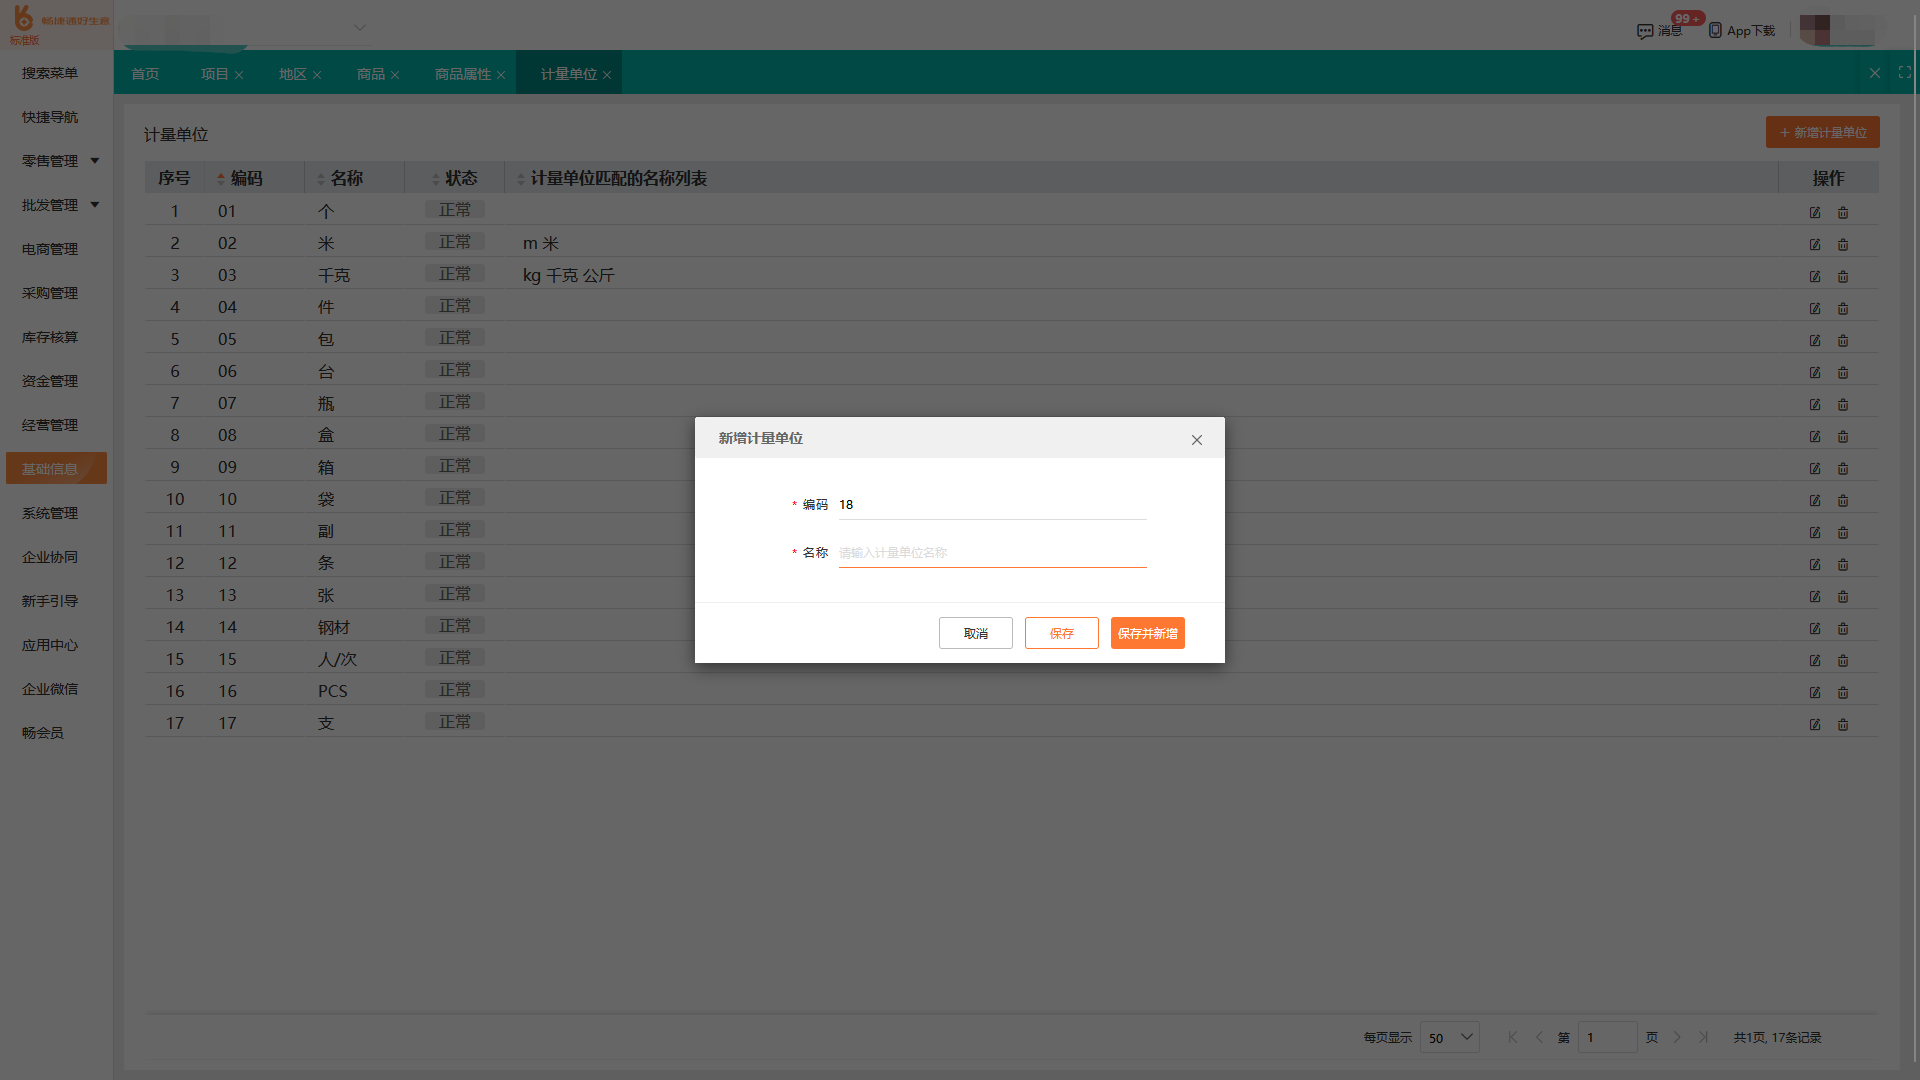Toggle the 经营管理 sidebar section

(x=53, y=425)
